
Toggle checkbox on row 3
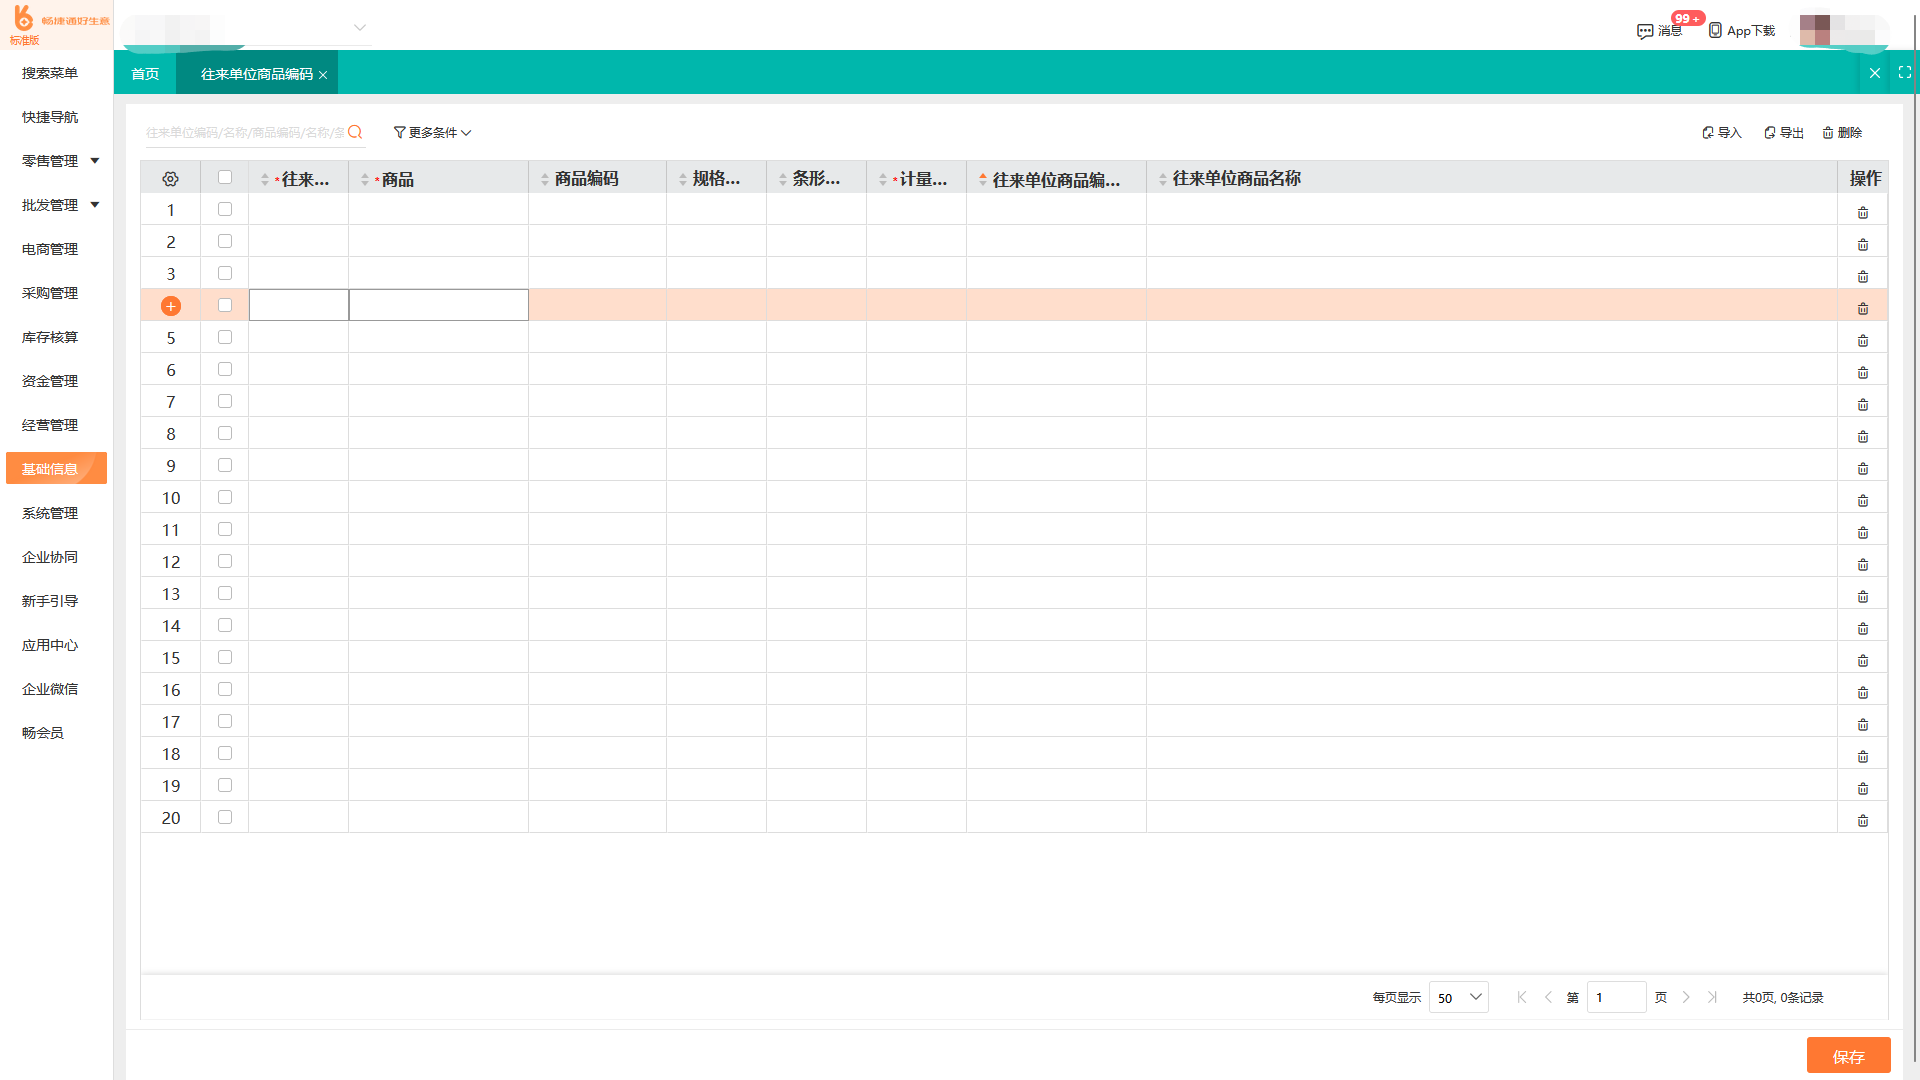(225, 273)
